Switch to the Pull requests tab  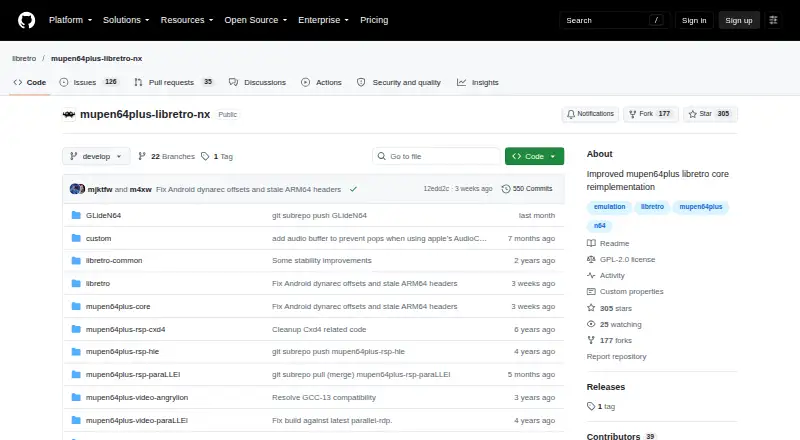pos(173,82)
